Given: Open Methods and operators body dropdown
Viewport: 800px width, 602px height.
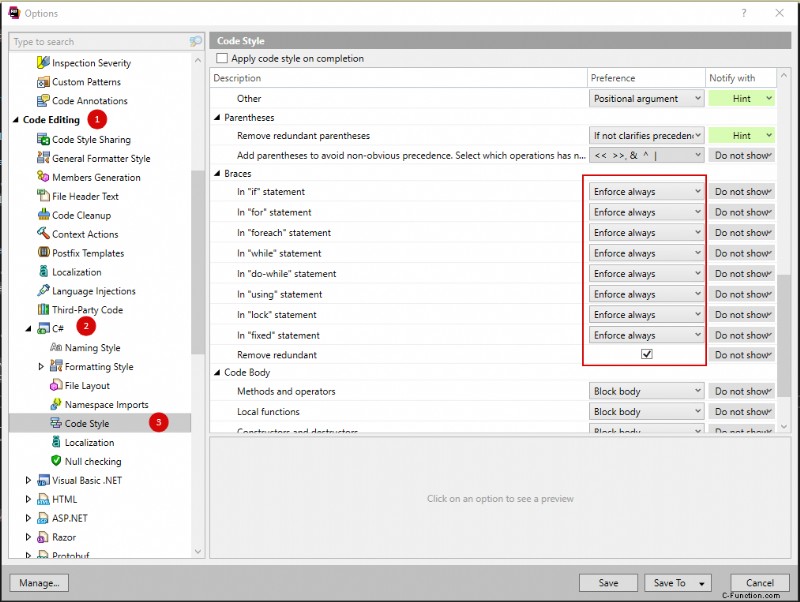Looking at the screenshot, I should click(x=646, y=392).
